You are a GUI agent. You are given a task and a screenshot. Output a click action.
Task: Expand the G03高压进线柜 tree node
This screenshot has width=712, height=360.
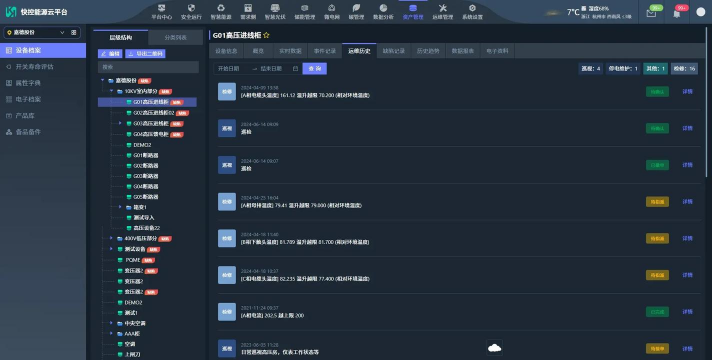pyautogui.click(x=120, y=123)
